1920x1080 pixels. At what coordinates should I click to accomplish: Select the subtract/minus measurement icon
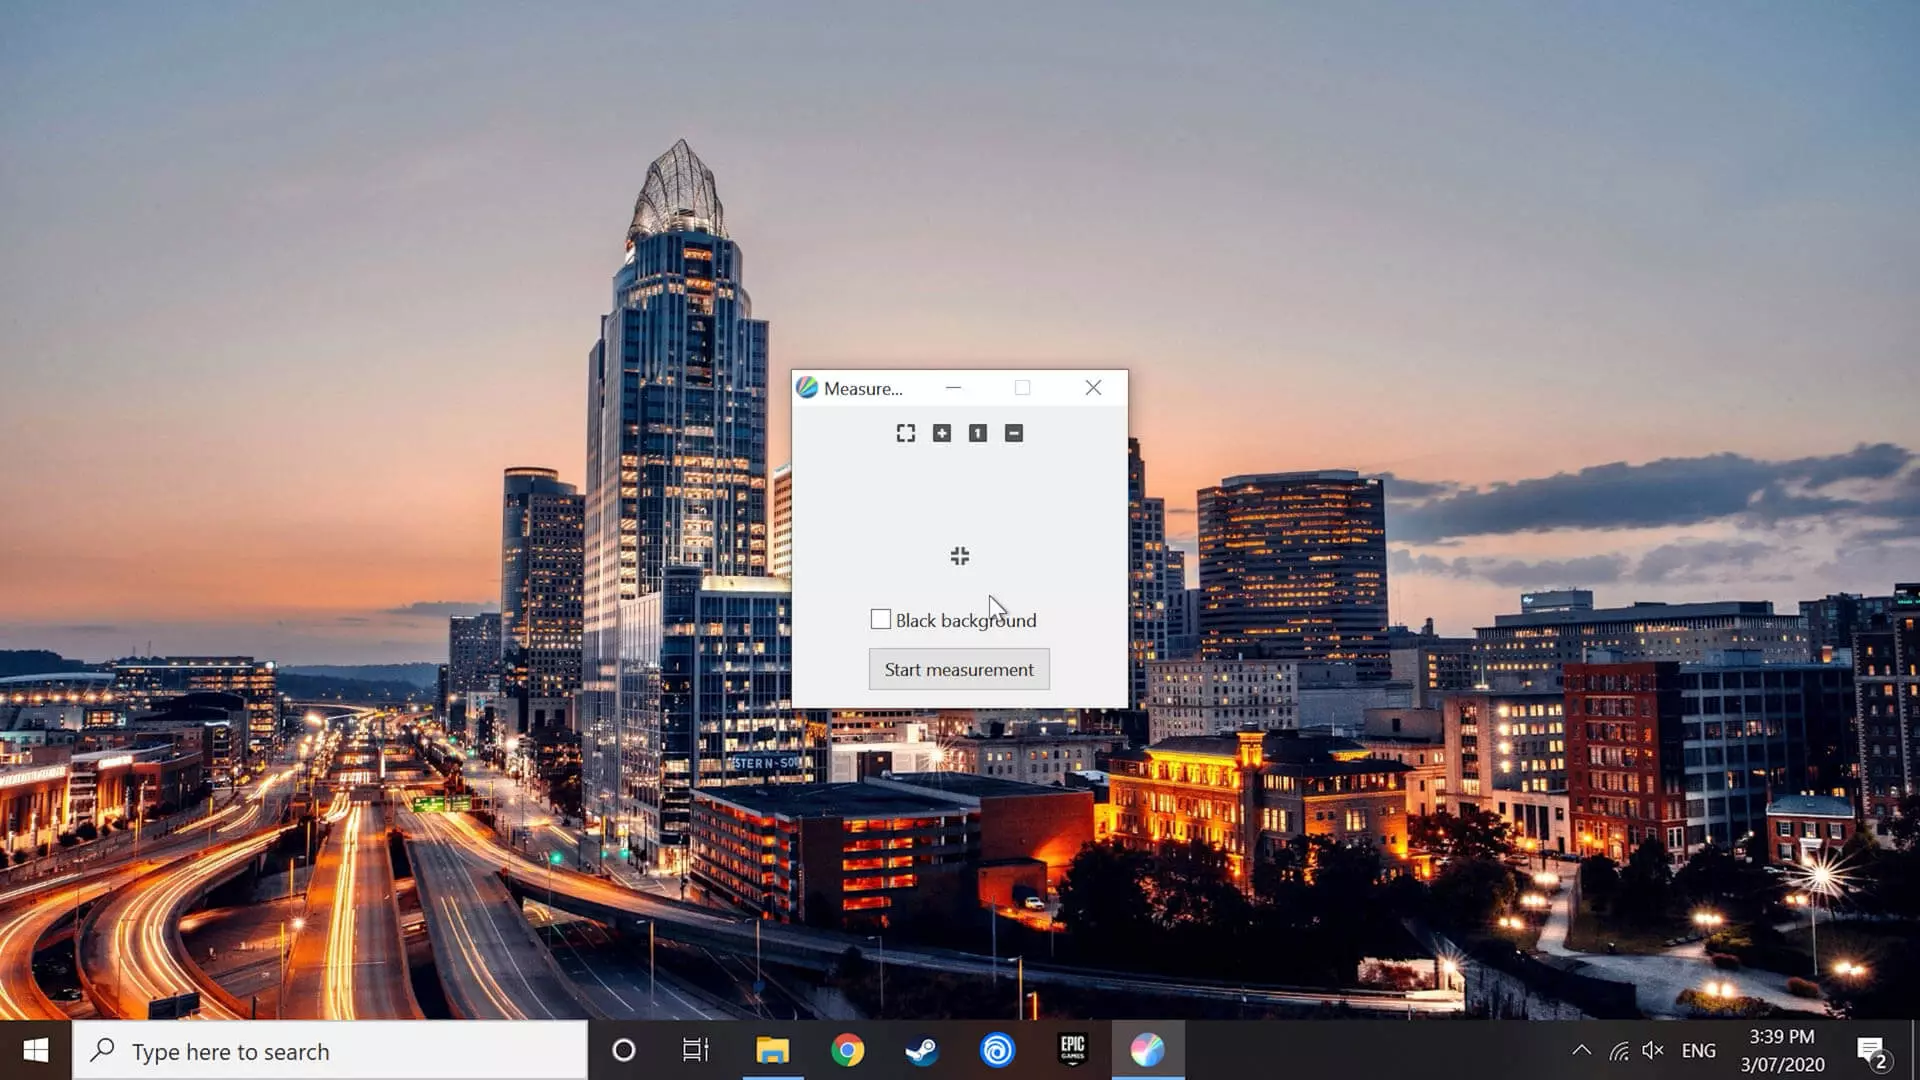click(1013, 433)
